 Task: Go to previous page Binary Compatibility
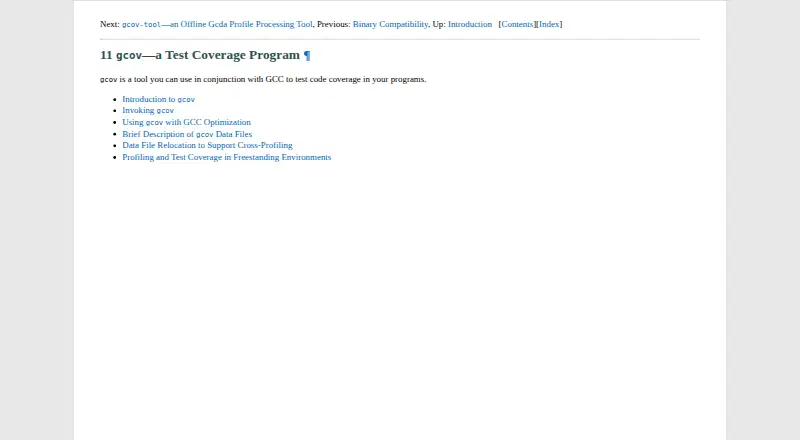pyautogui.click(x=390, y=24)
